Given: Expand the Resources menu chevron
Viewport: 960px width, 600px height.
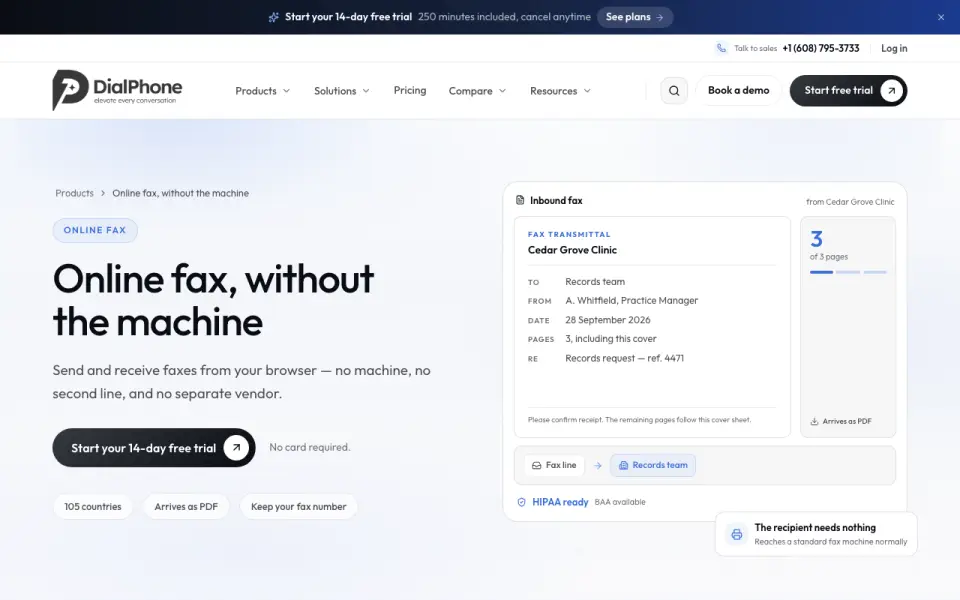Looking at the screenshot, I should pyautogui.click(x=587, y=91).
